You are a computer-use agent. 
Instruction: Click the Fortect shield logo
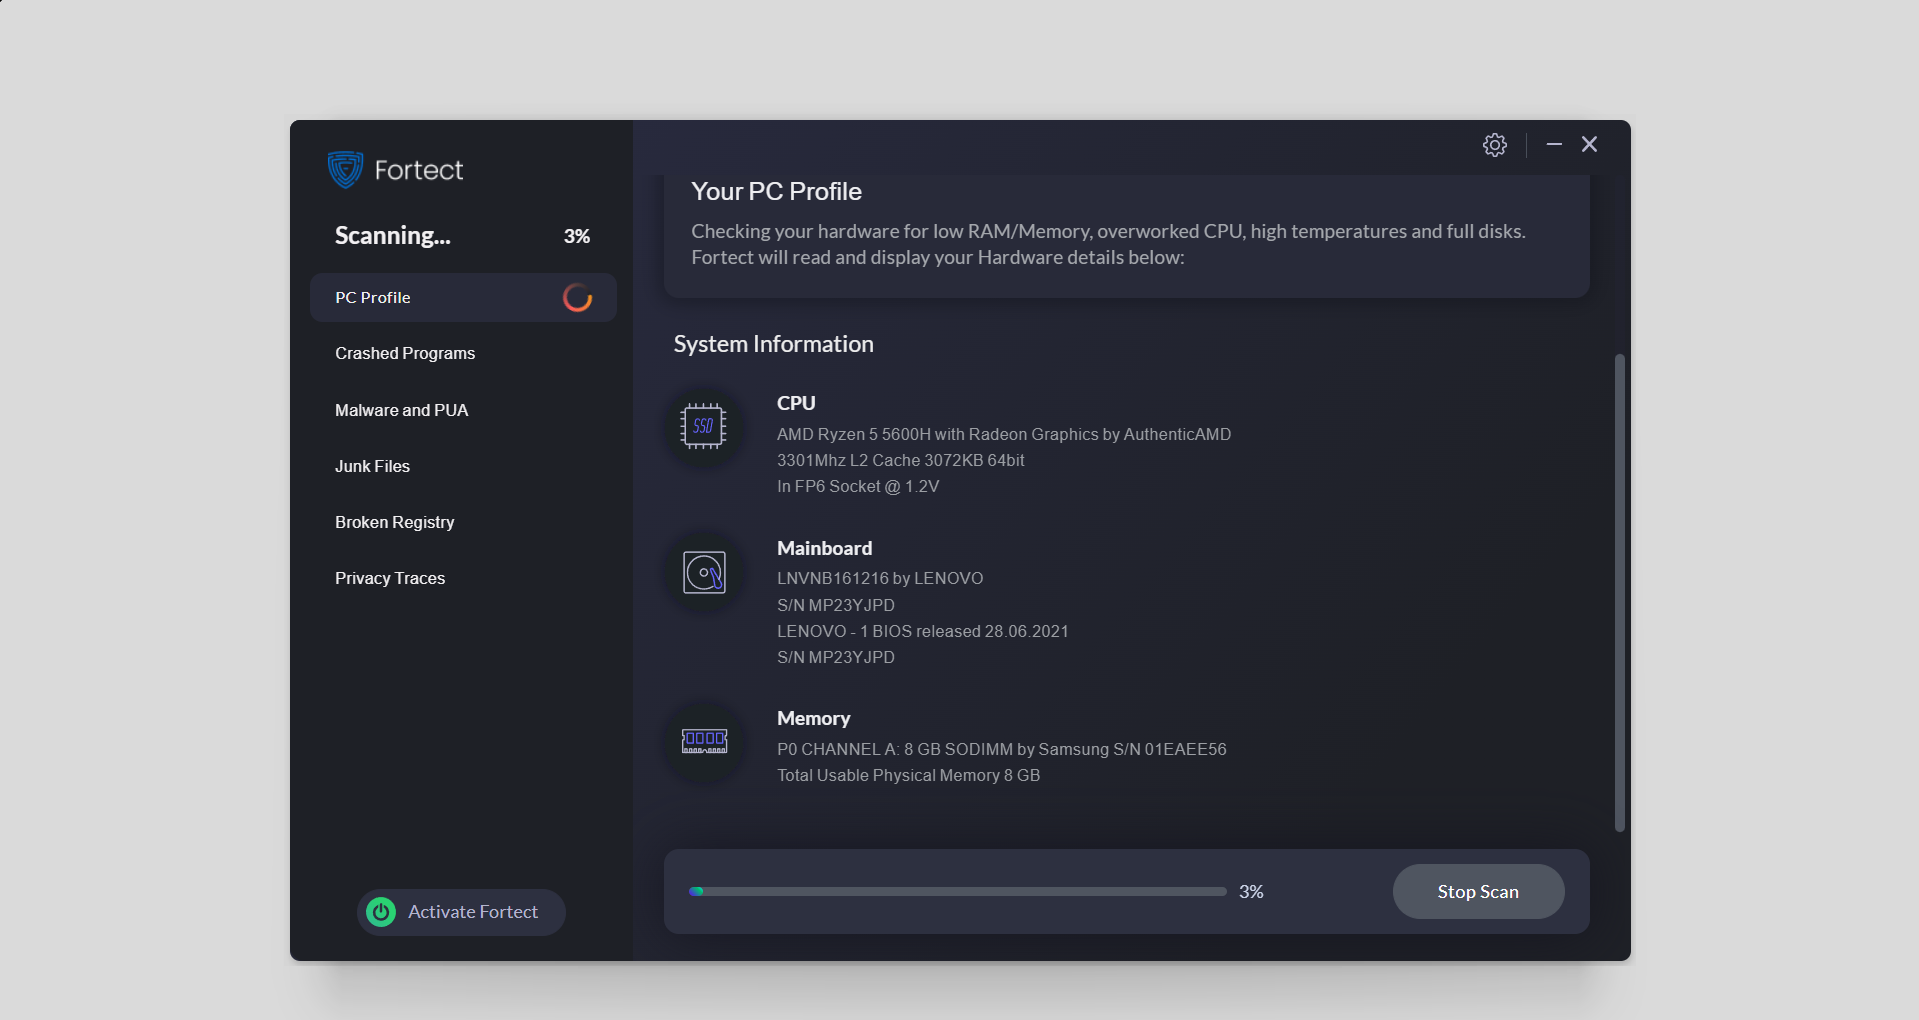[x=344, y=170]
